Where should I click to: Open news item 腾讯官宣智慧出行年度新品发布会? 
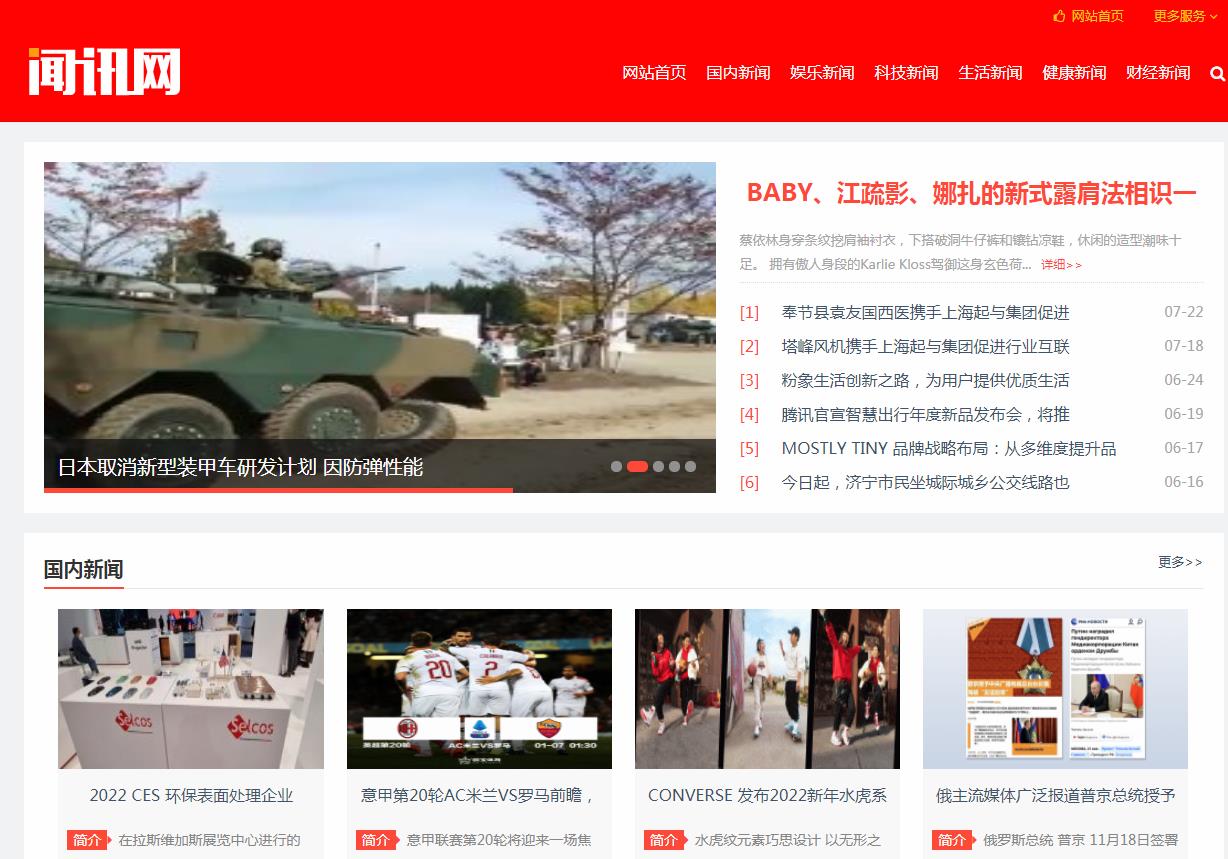coord(925,414)
